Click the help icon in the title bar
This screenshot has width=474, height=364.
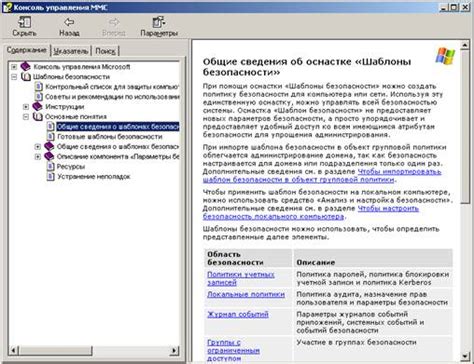pyautogui.click(x=7, y=7)
